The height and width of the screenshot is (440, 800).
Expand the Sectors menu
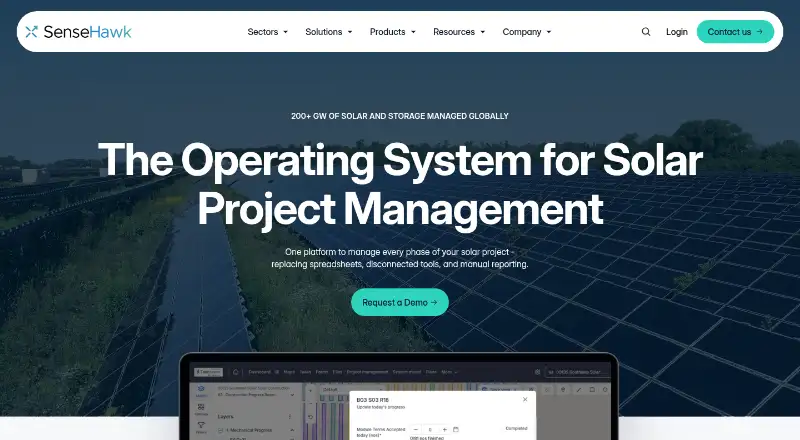click(267, 32)
